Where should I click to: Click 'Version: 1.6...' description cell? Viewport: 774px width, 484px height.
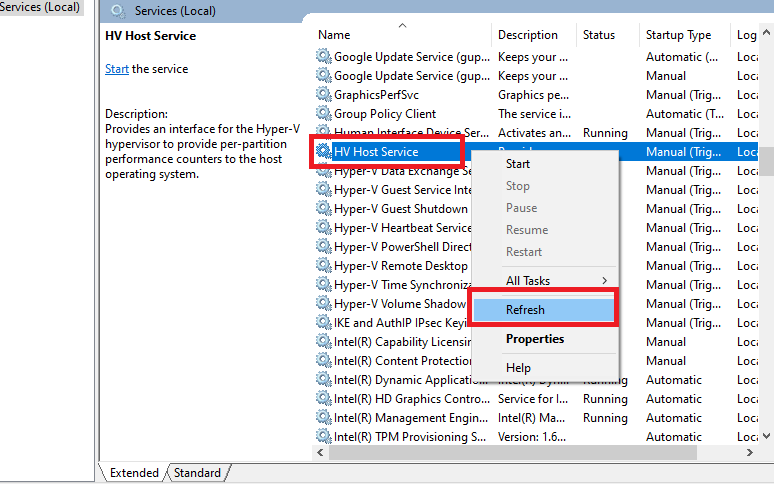[532, 437]
